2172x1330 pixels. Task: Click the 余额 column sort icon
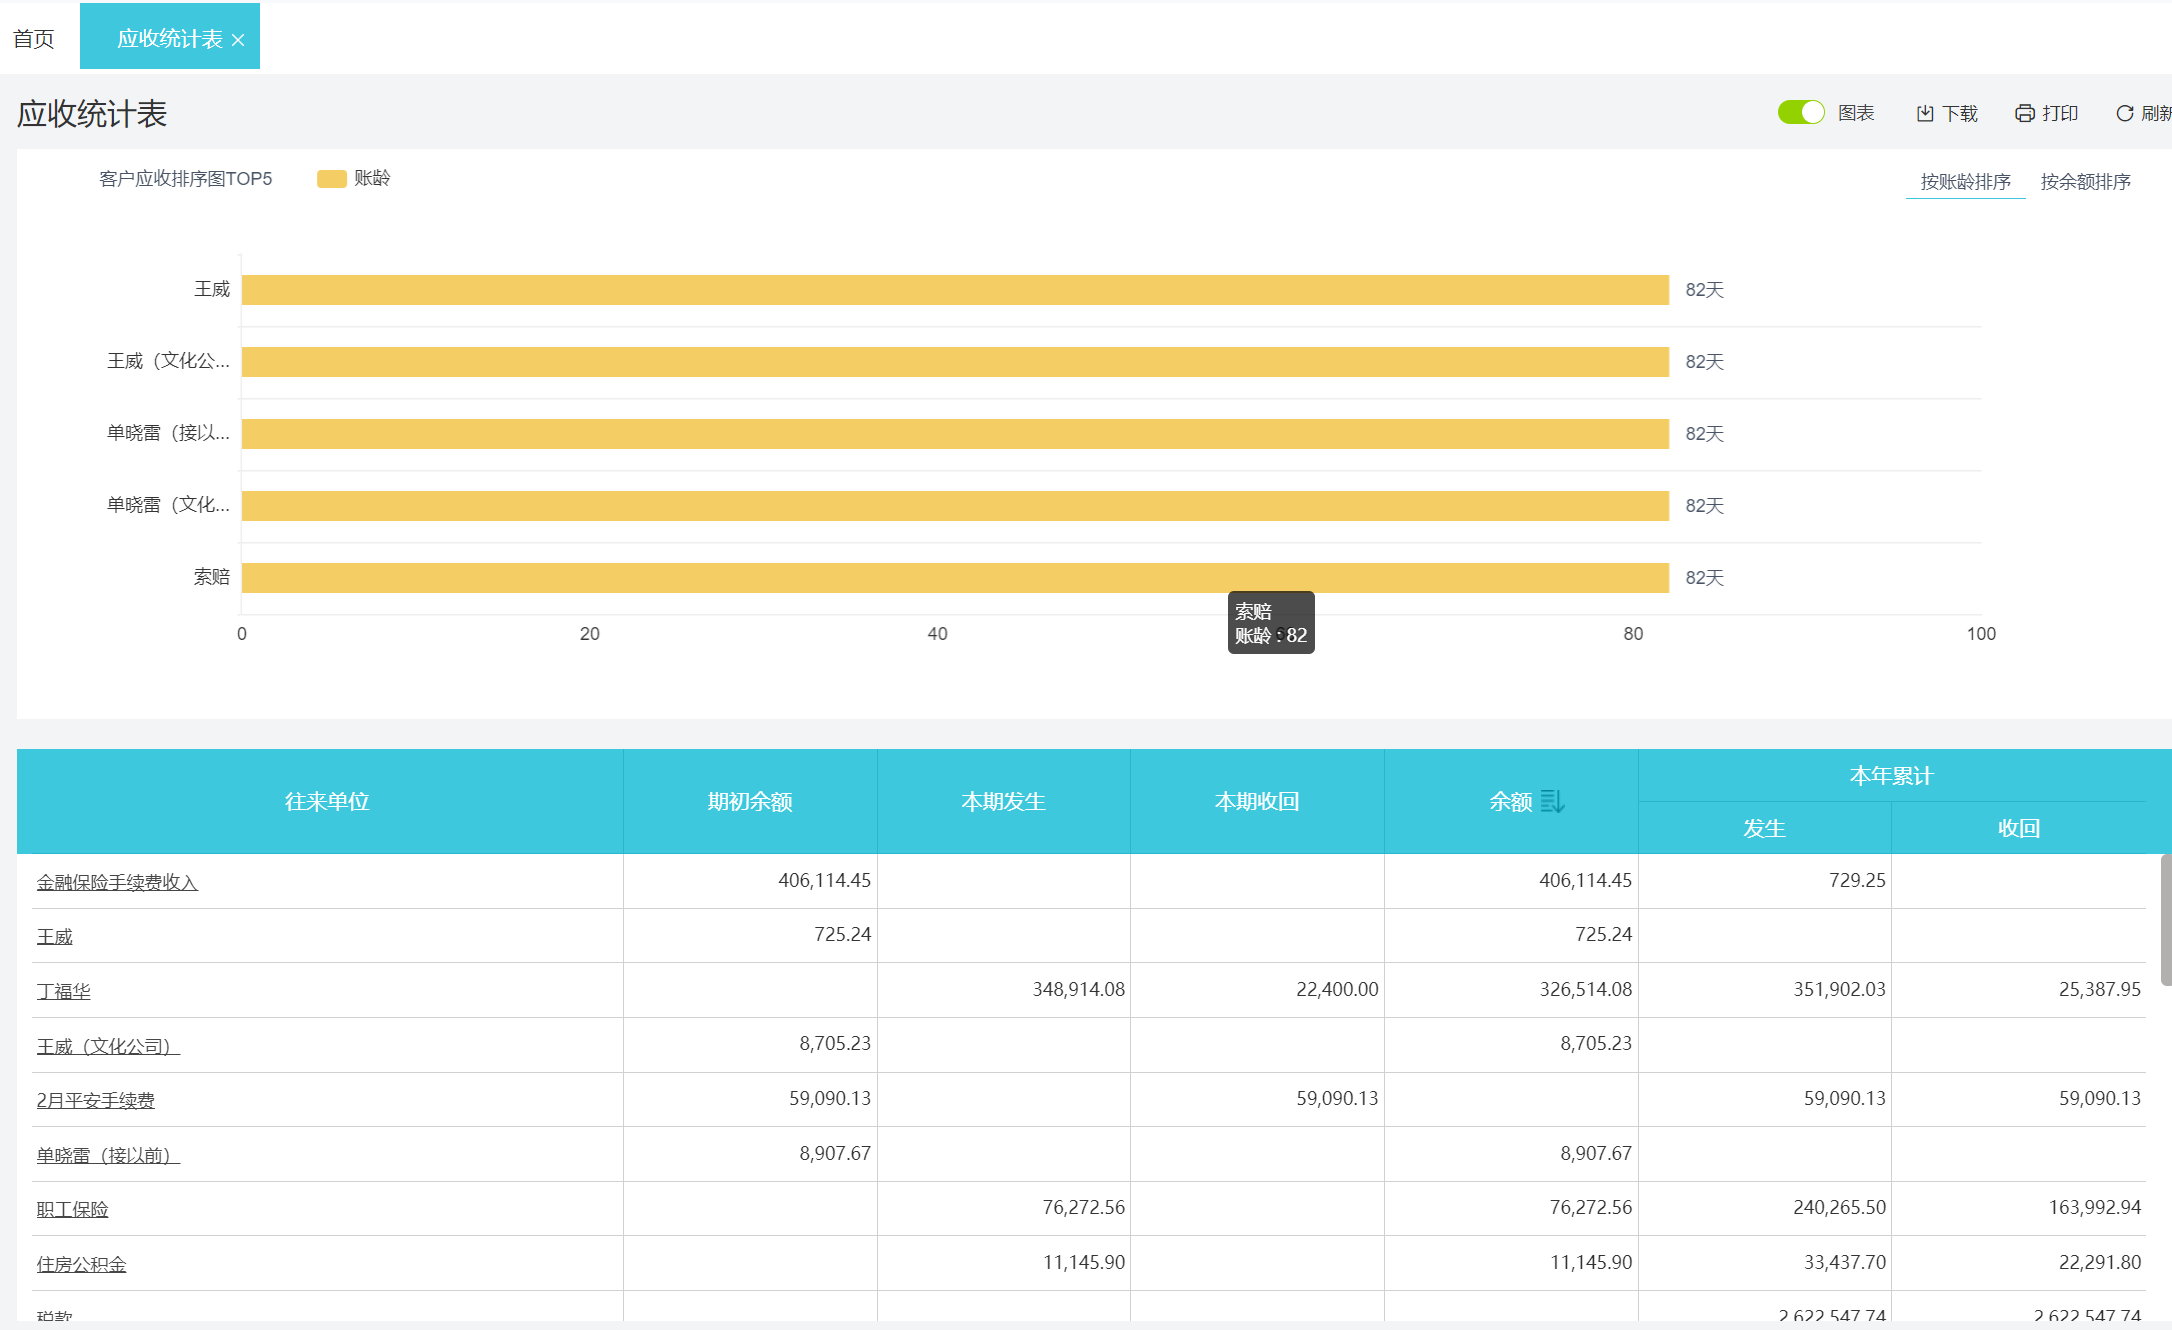coord(1553,802)
